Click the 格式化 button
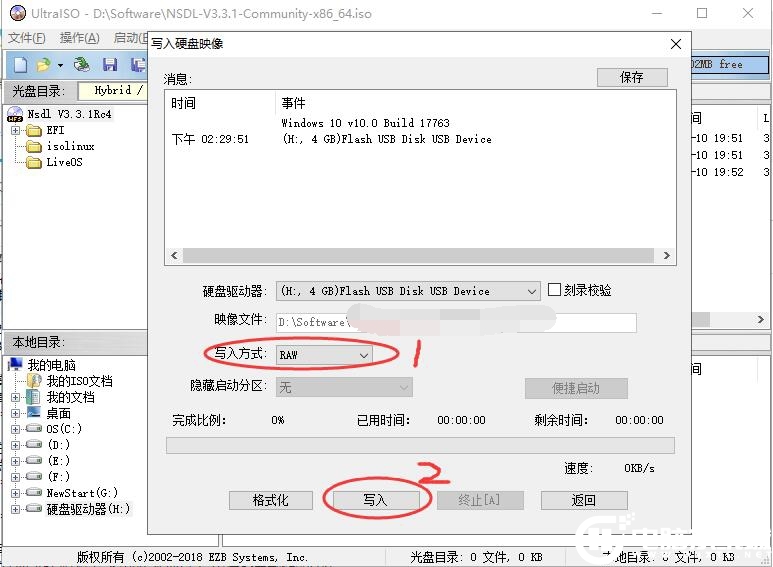 [270, 500]
